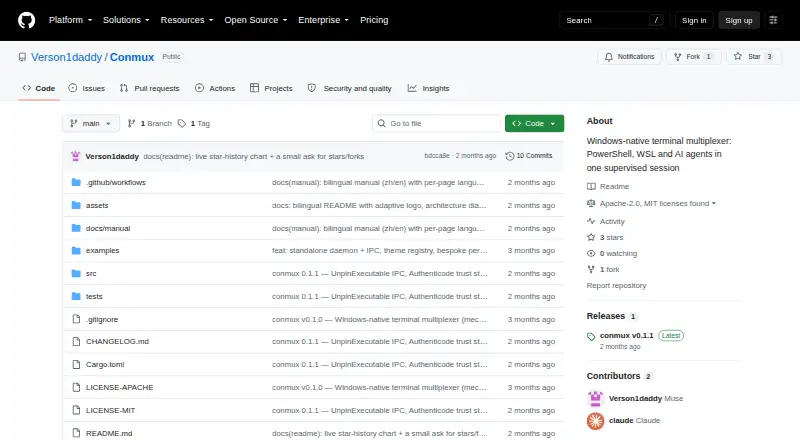Open the Conmux repository name link

[132, 57]
